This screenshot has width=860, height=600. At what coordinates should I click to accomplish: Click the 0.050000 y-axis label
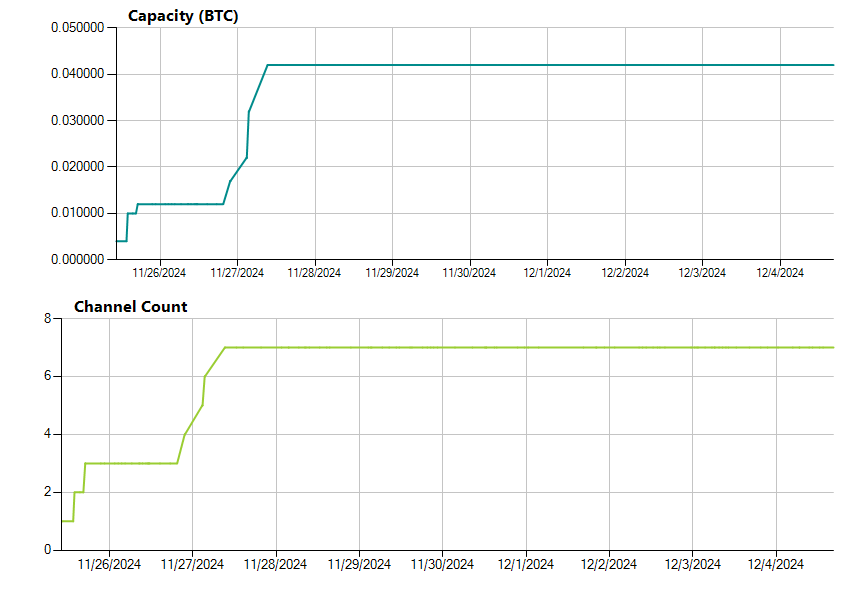(78, 28)
